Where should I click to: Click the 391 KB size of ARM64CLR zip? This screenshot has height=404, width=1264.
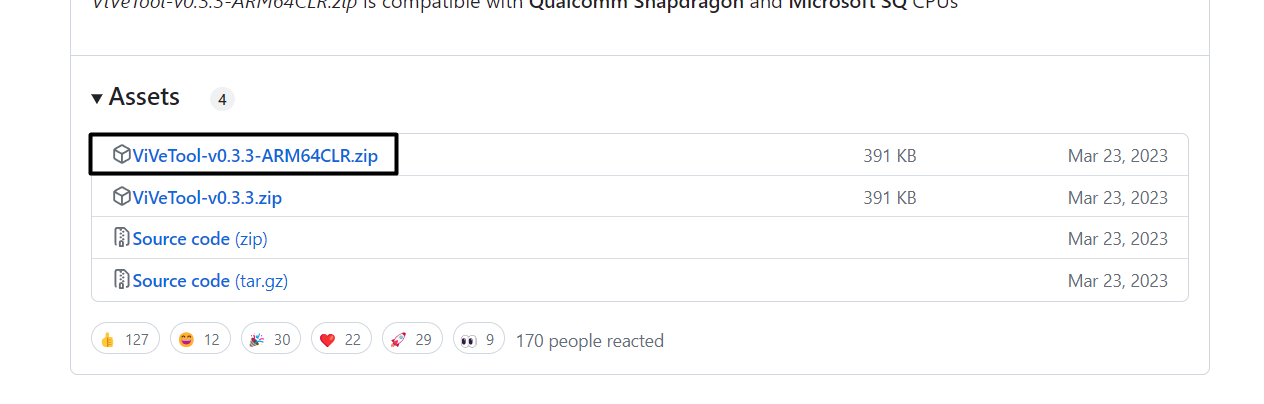(x=889, y=156)
